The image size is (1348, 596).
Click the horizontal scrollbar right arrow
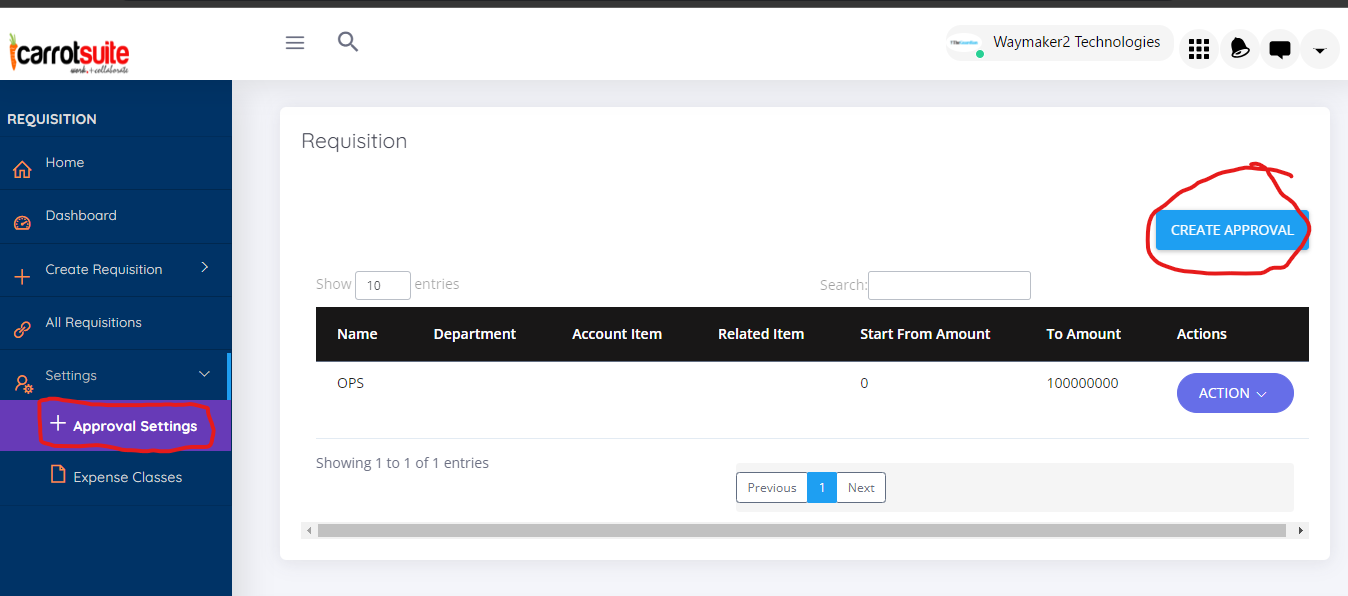point(1300,530)
